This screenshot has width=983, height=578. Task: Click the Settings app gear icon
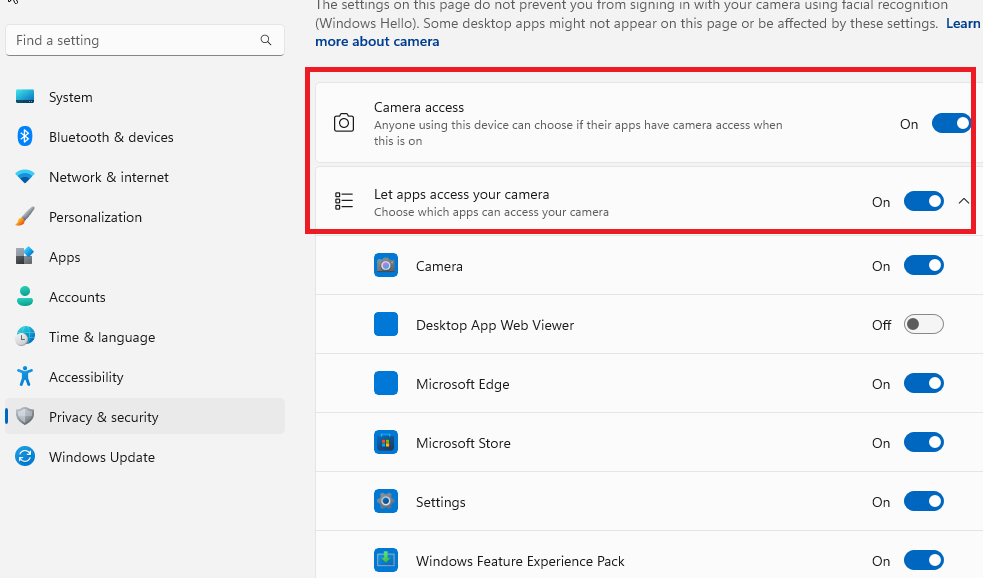point(386,502)
